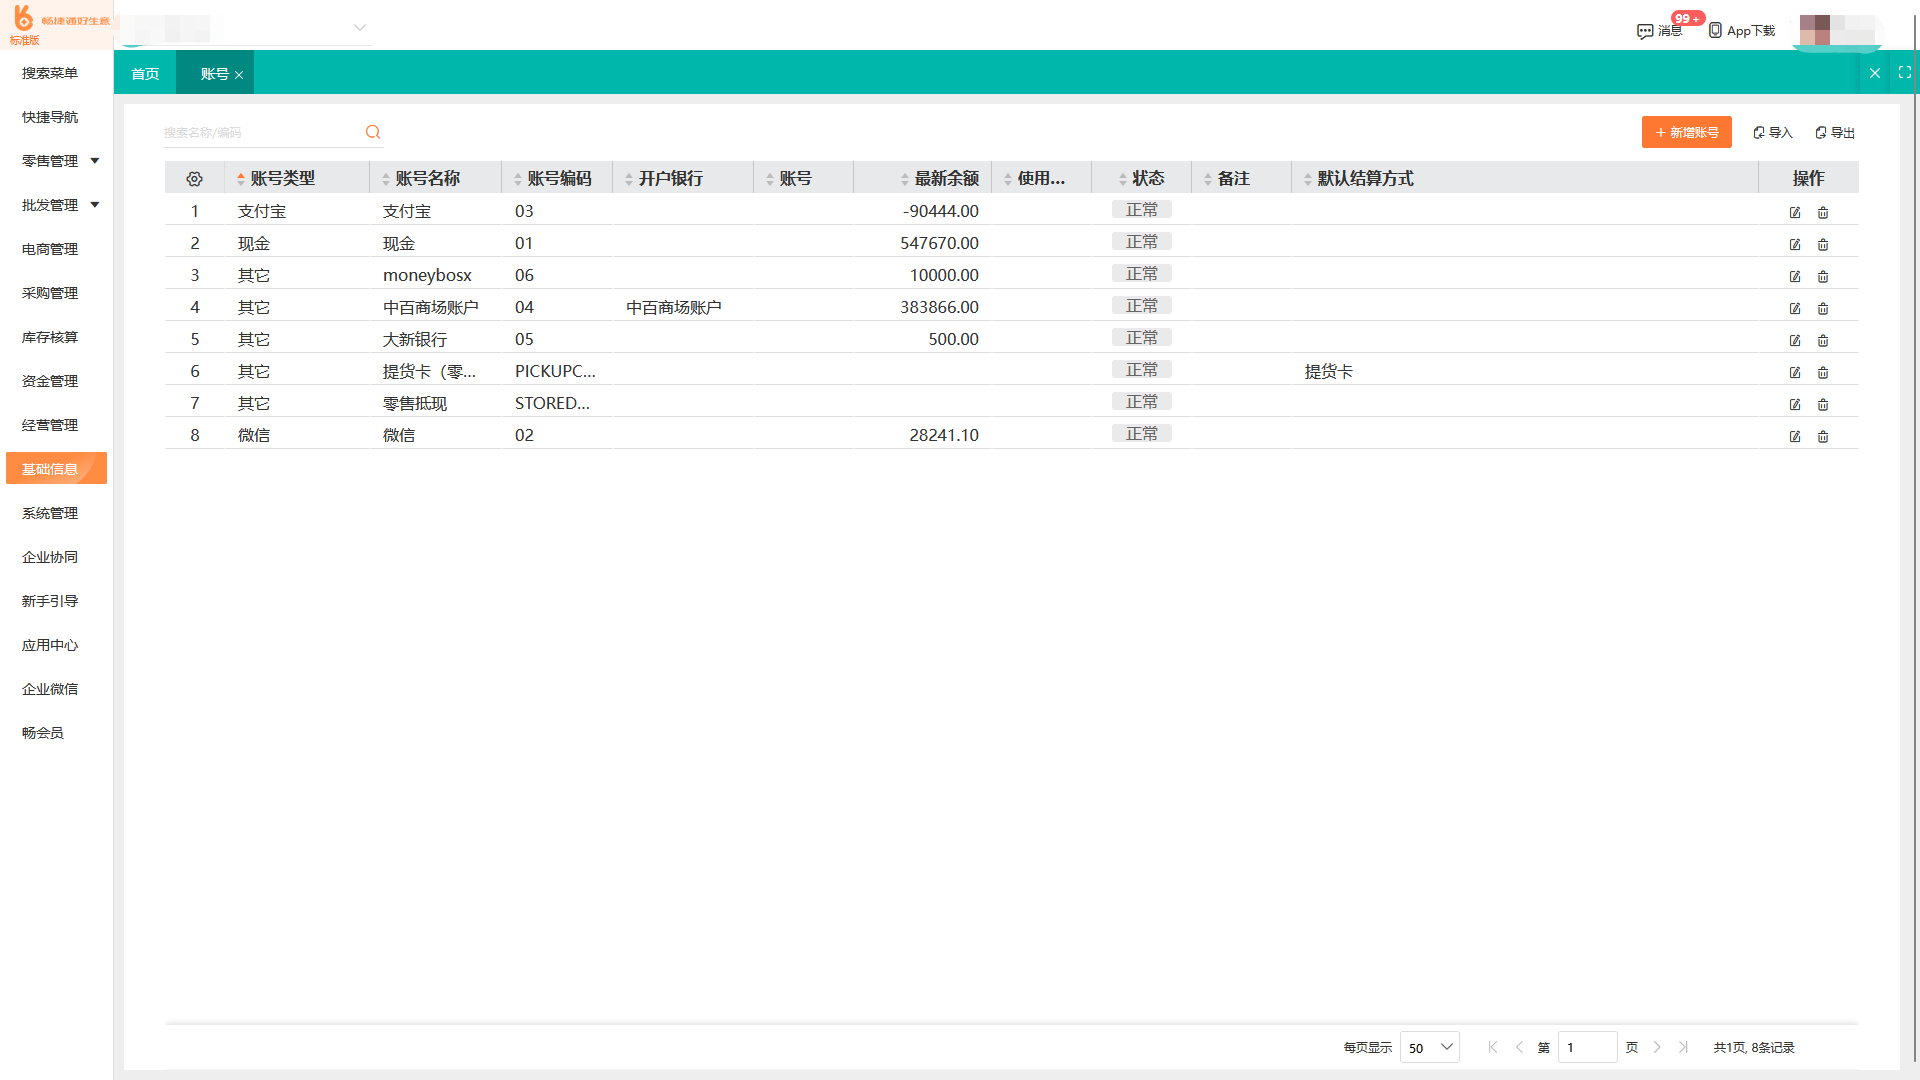Select the per-page count dropdown 50
This screenshot has height=1080, width=1920.
[1428, 1047]
